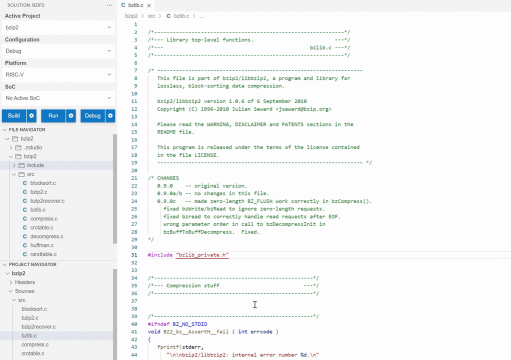Open bzip2recover.c in File Navigator
The image size is (511, 360).
(47, 201)
